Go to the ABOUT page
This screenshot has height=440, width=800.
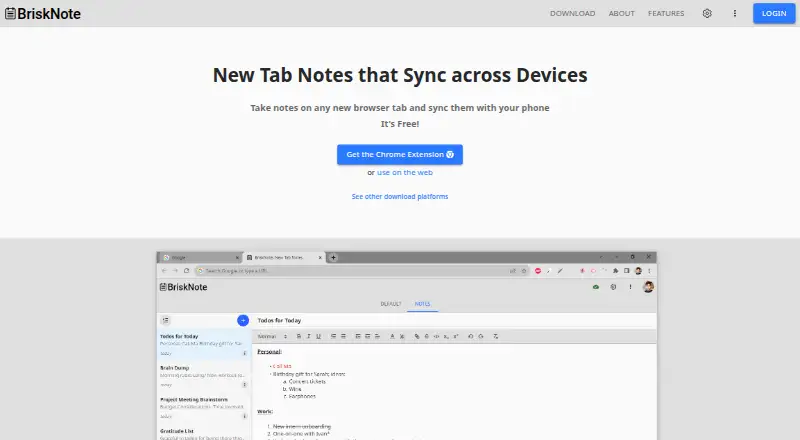[621, 13]
